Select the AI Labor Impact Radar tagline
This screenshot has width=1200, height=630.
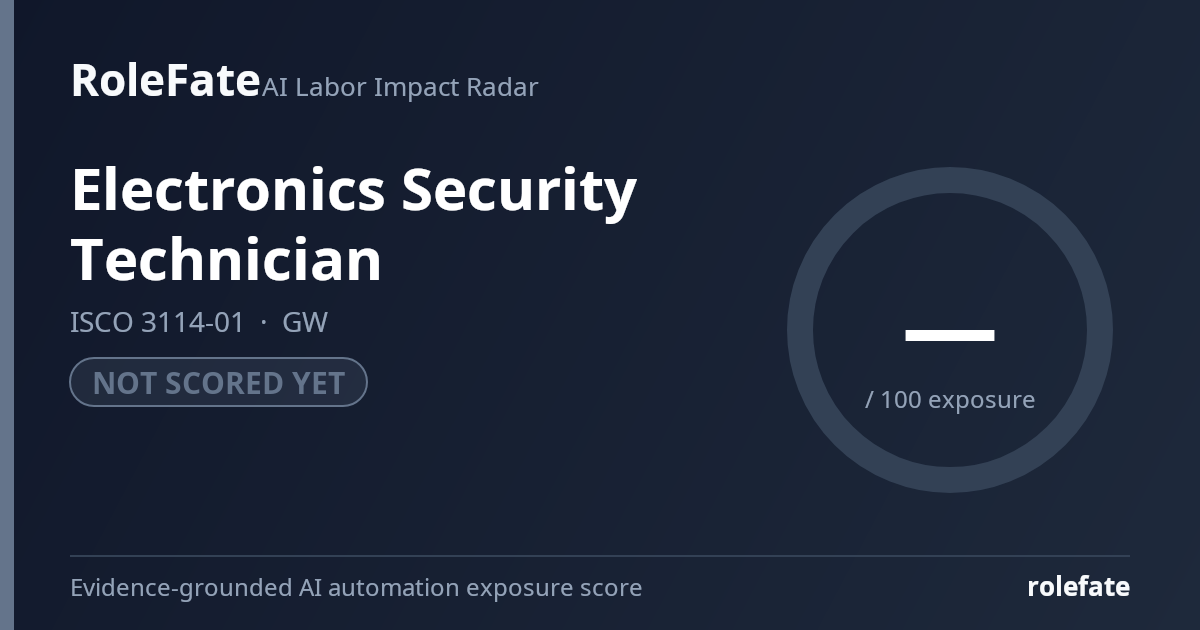(x=400, y=87)
